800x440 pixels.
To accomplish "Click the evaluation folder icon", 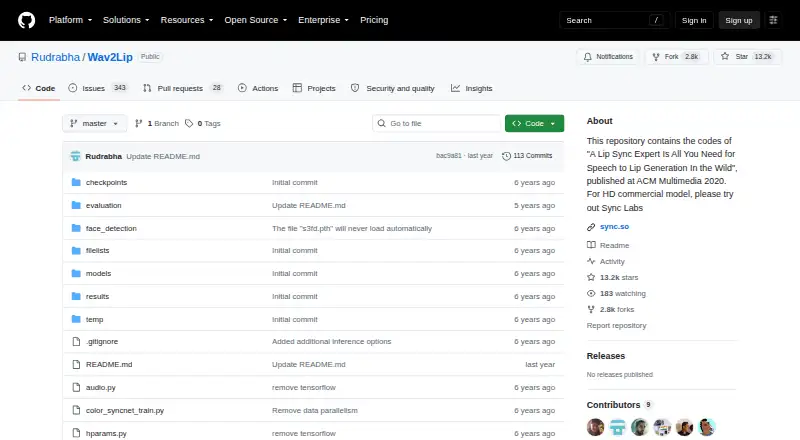I will pos(76,205).
